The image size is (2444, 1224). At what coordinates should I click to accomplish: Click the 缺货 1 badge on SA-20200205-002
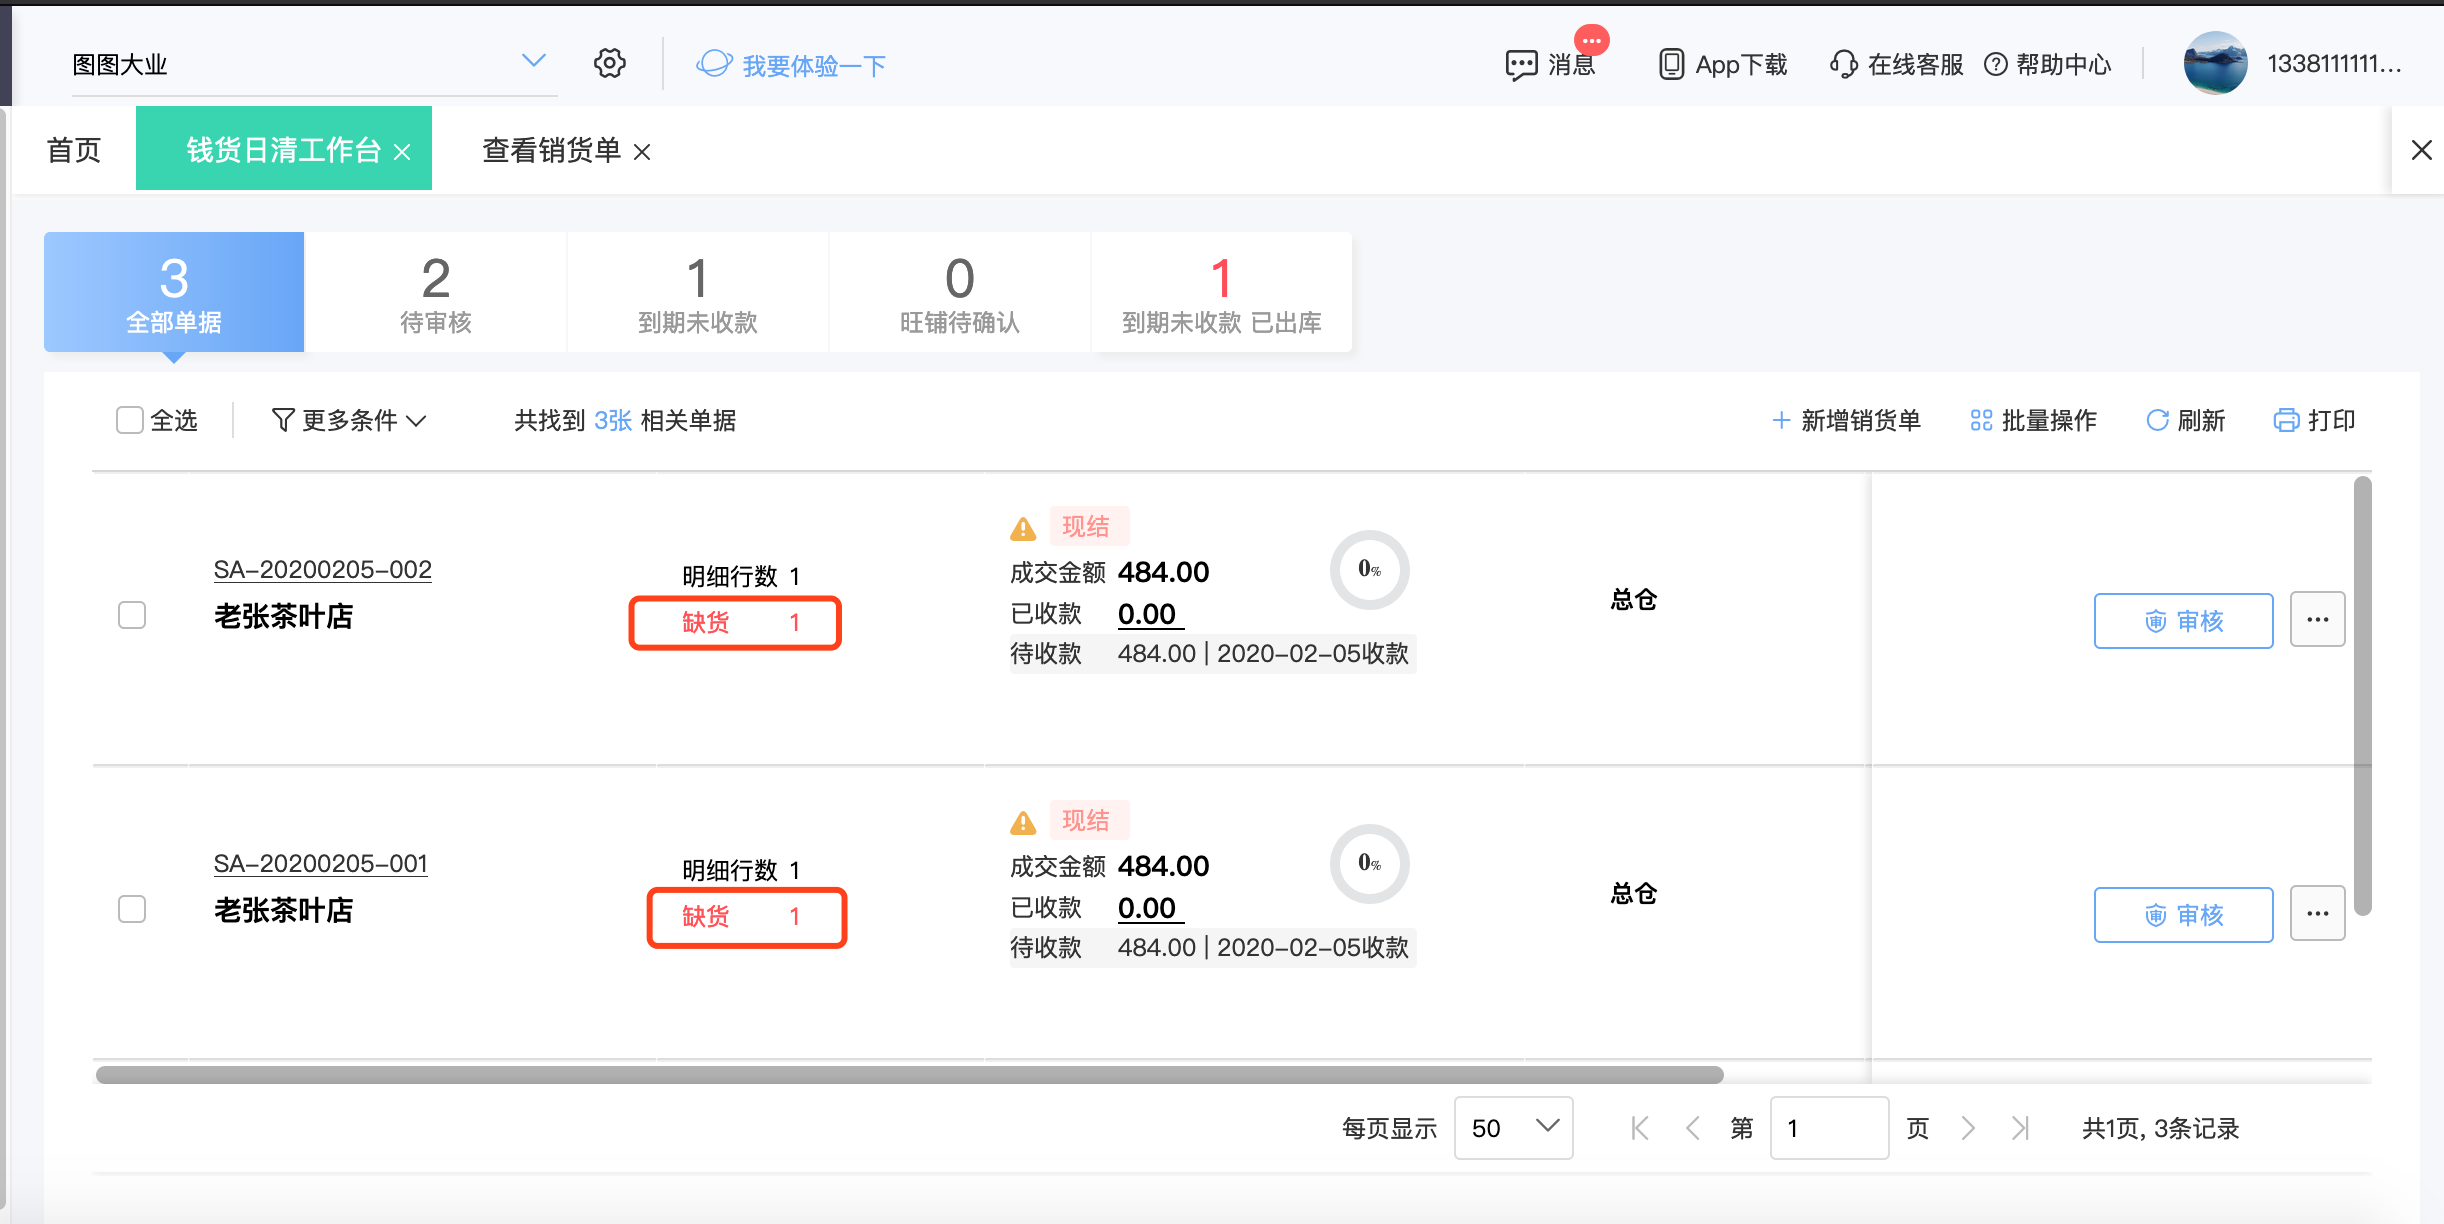click(741, 623)
